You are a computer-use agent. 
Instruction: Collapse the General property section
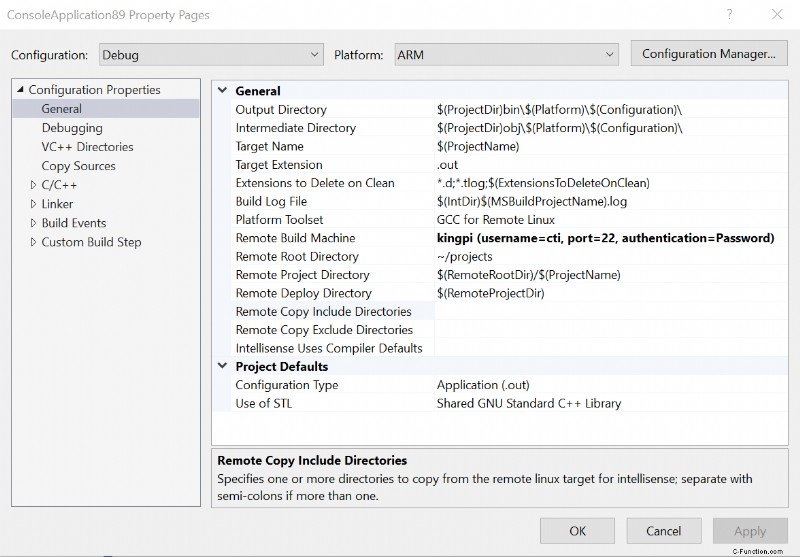(223, 91)
